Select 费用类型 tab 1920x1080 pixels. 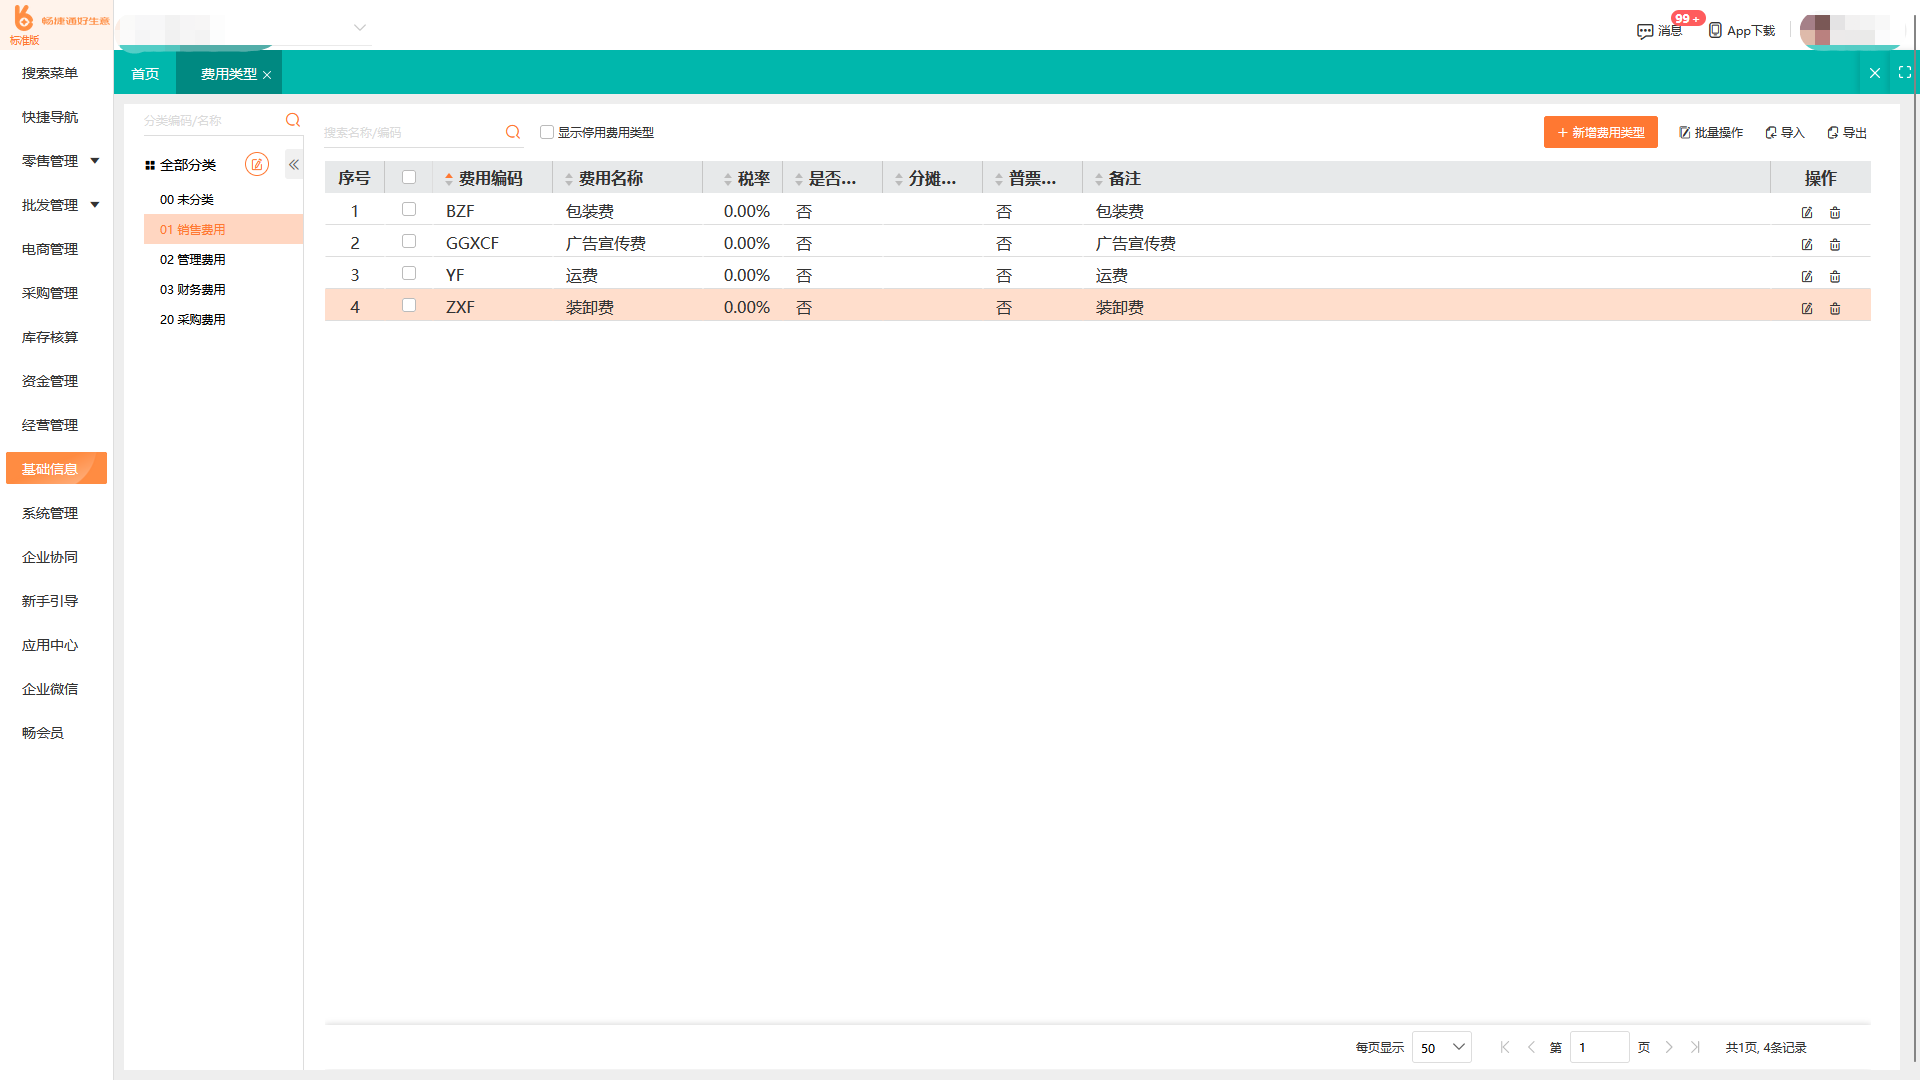click(225, 74)
